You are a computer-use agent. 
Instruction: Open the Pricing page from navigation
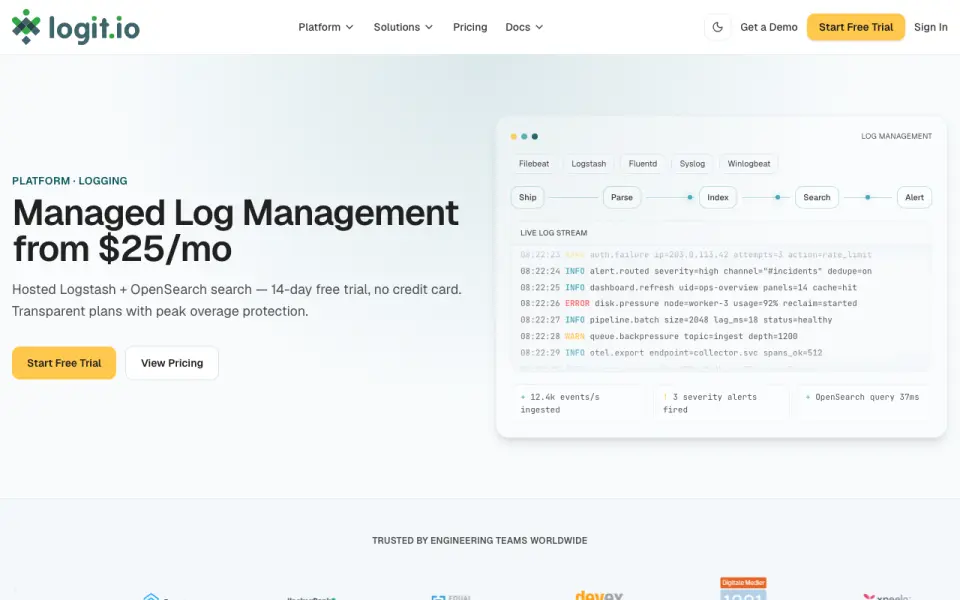click(470, 27)
